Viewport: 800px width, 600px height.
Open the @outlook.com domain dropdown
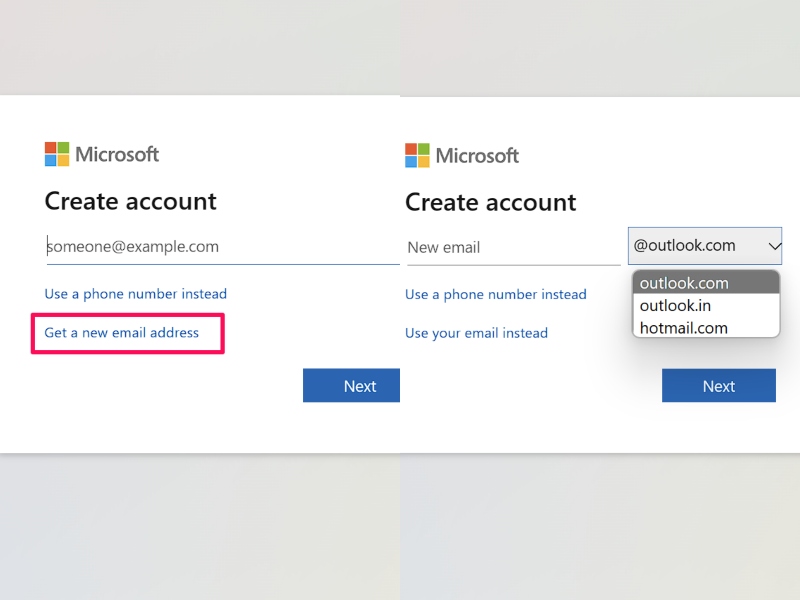click(x=704, y=245)
